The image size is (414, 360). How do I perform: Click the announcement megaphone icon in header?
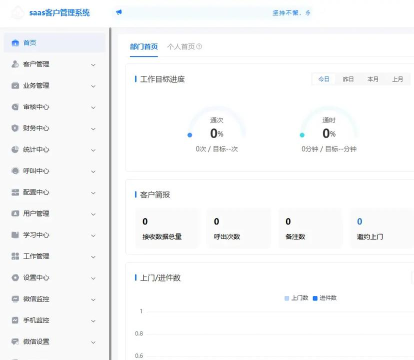(119, 12)
